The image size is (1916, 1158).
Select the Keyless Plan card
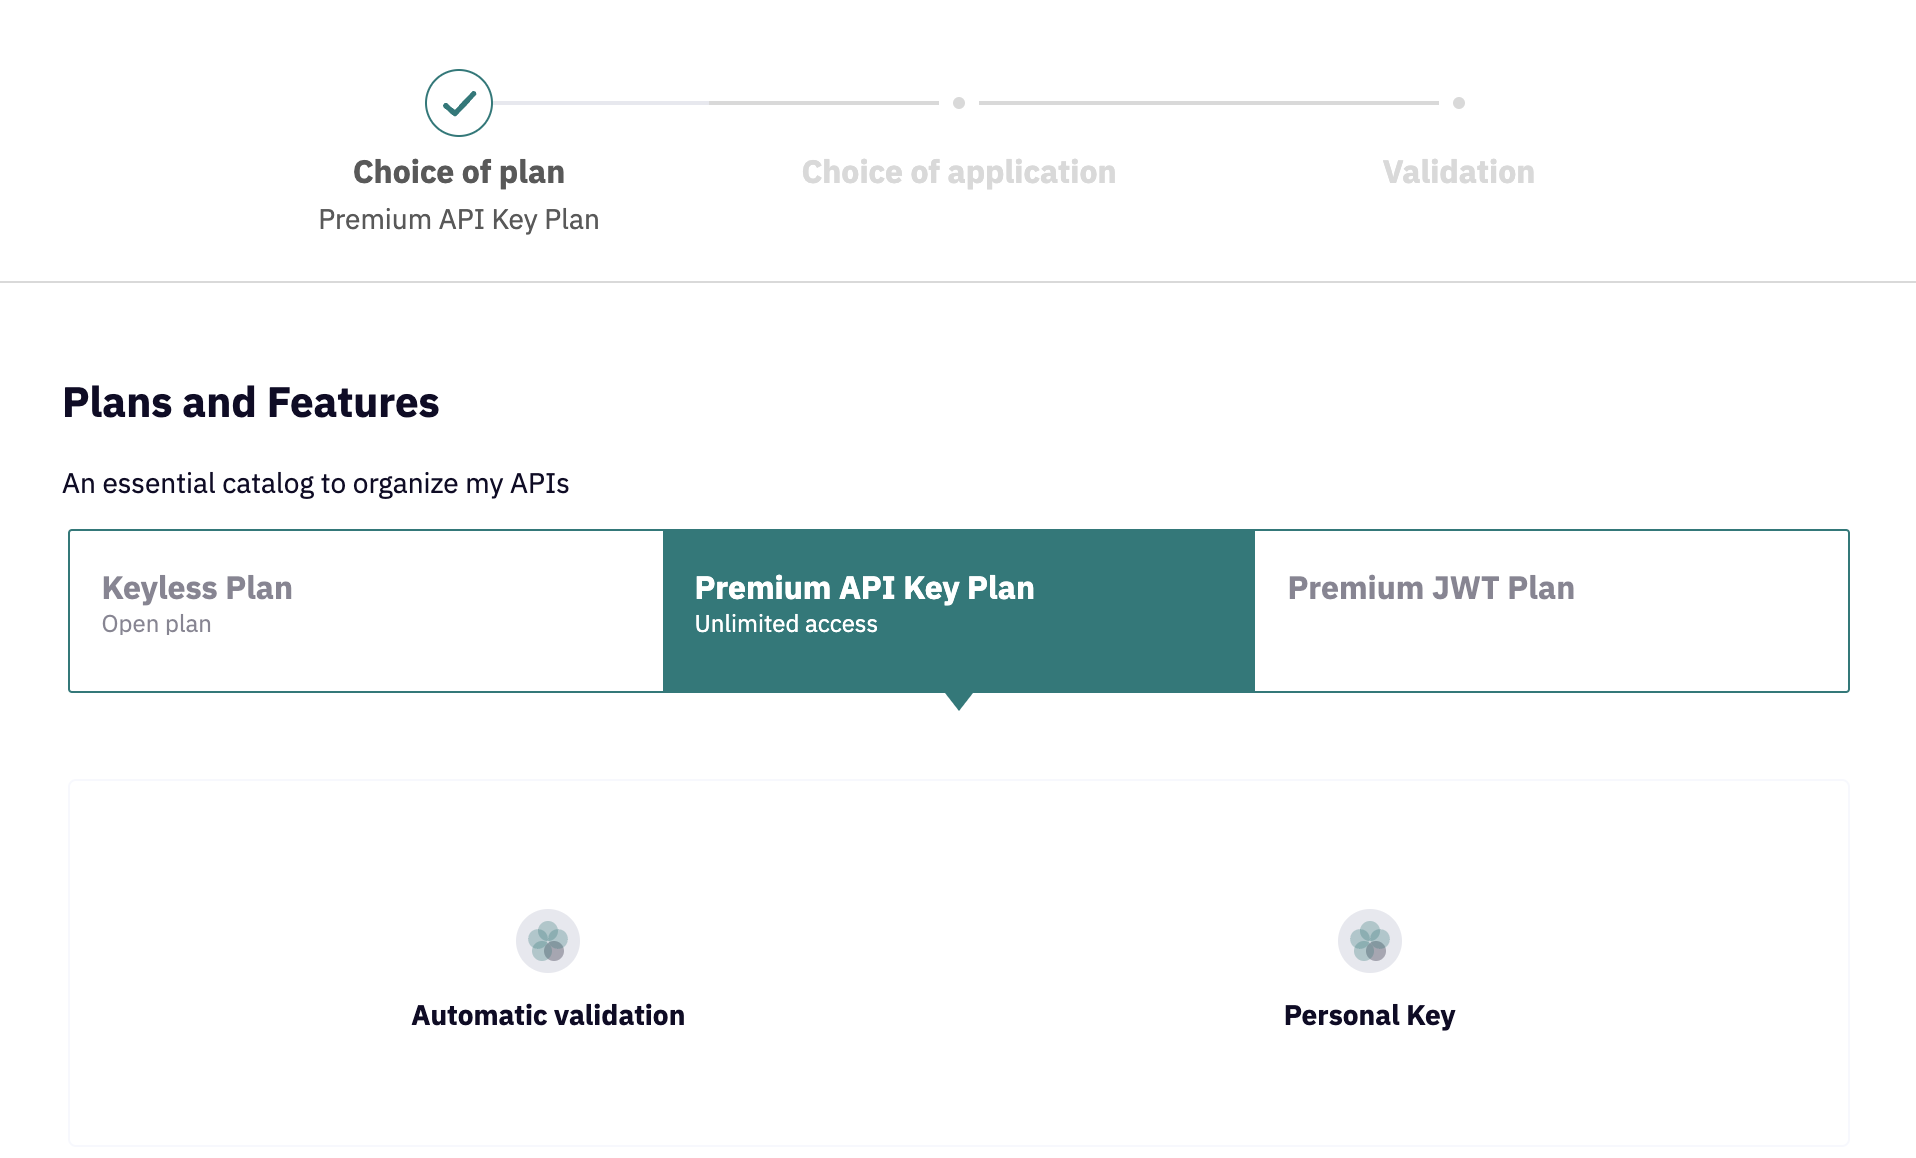tap(365, 610)
